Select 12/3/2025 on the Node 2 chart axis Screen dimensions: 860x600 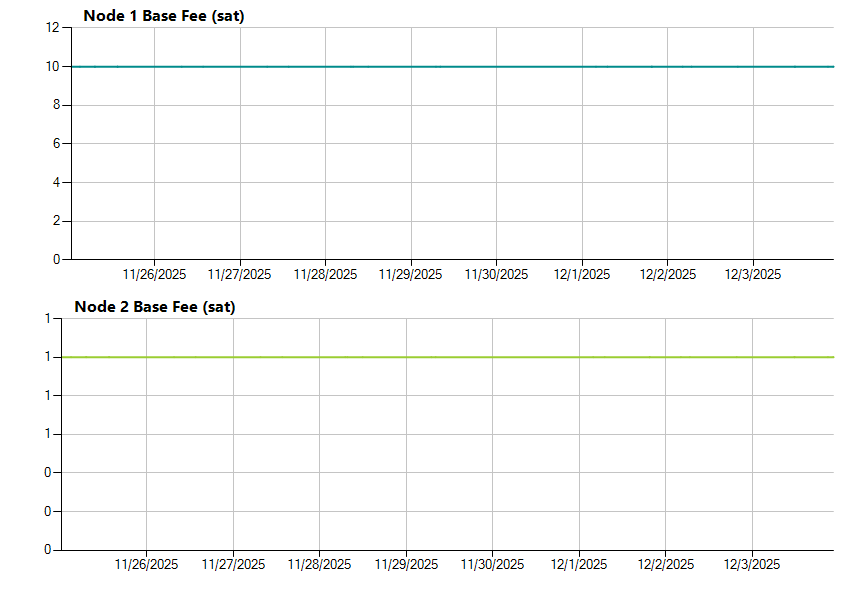click(752, 564)
